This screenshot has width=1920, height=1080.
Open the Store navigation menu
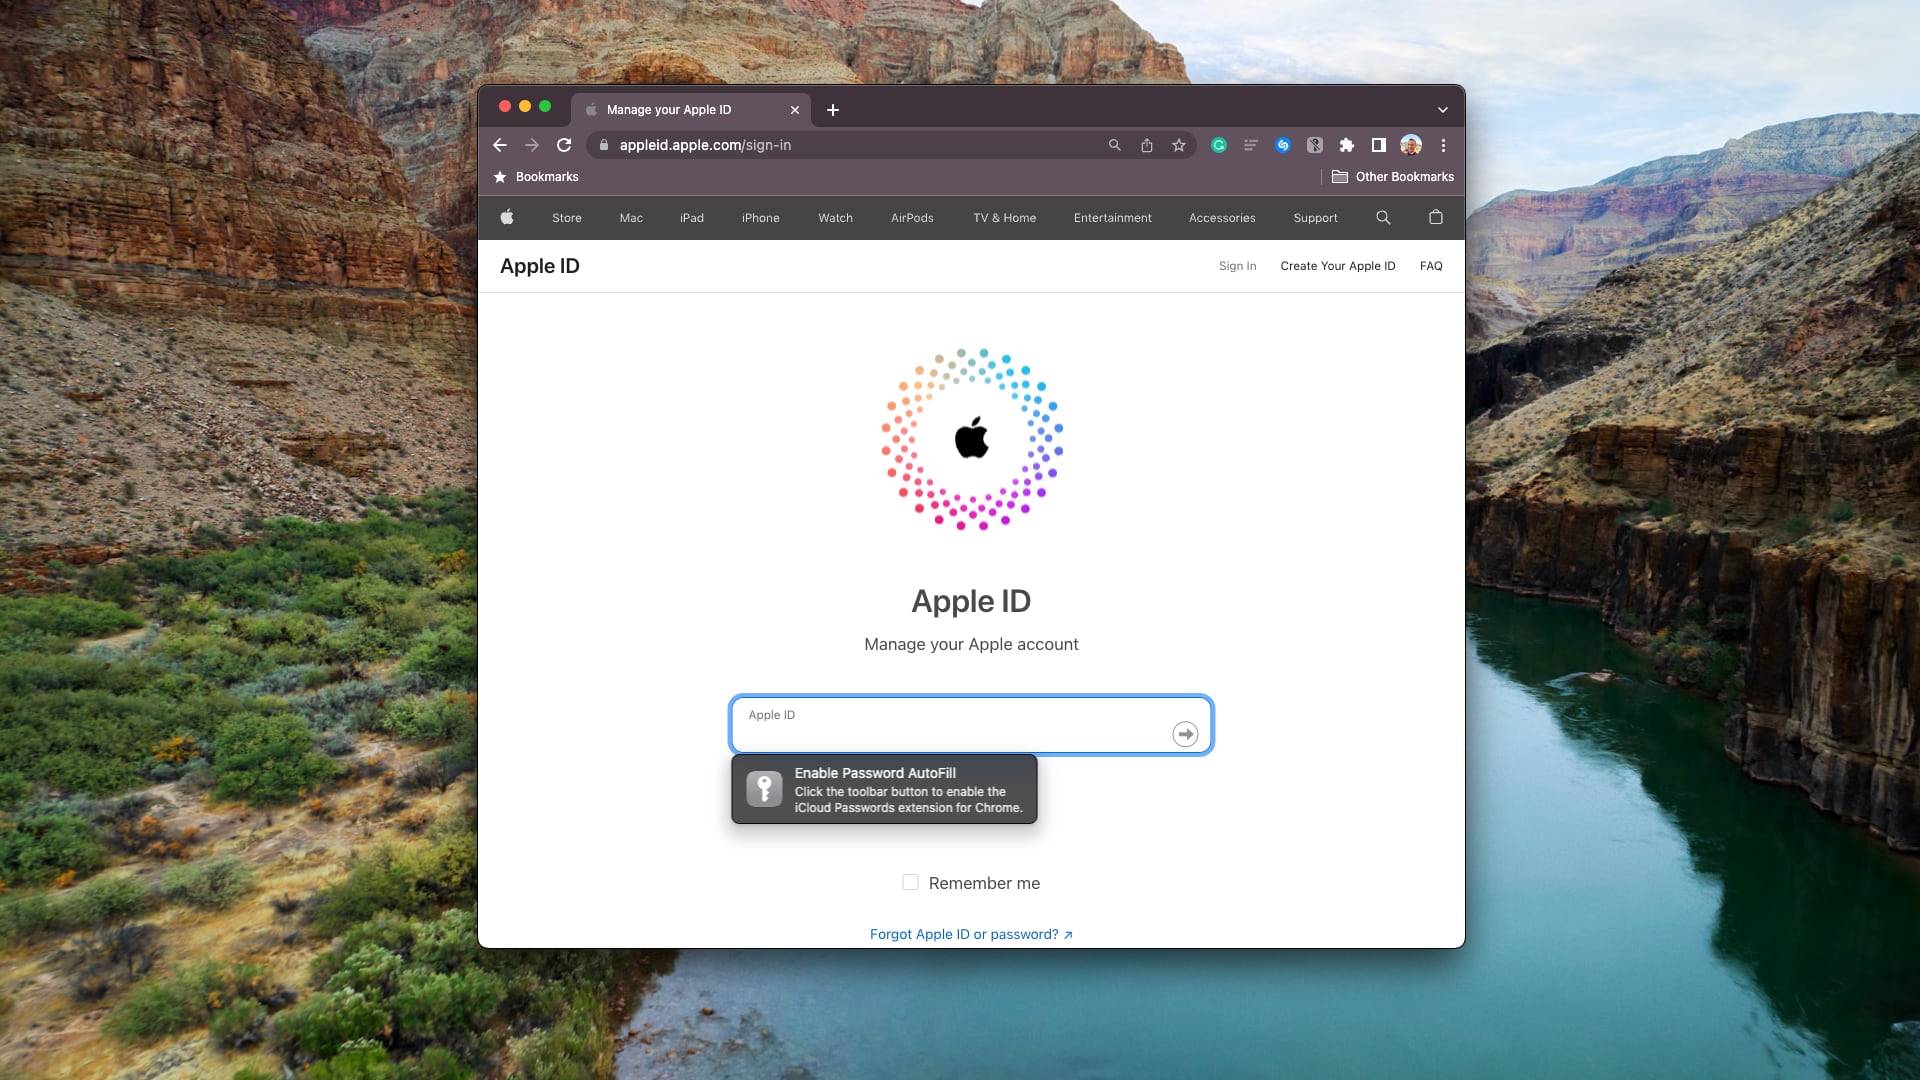566,218
